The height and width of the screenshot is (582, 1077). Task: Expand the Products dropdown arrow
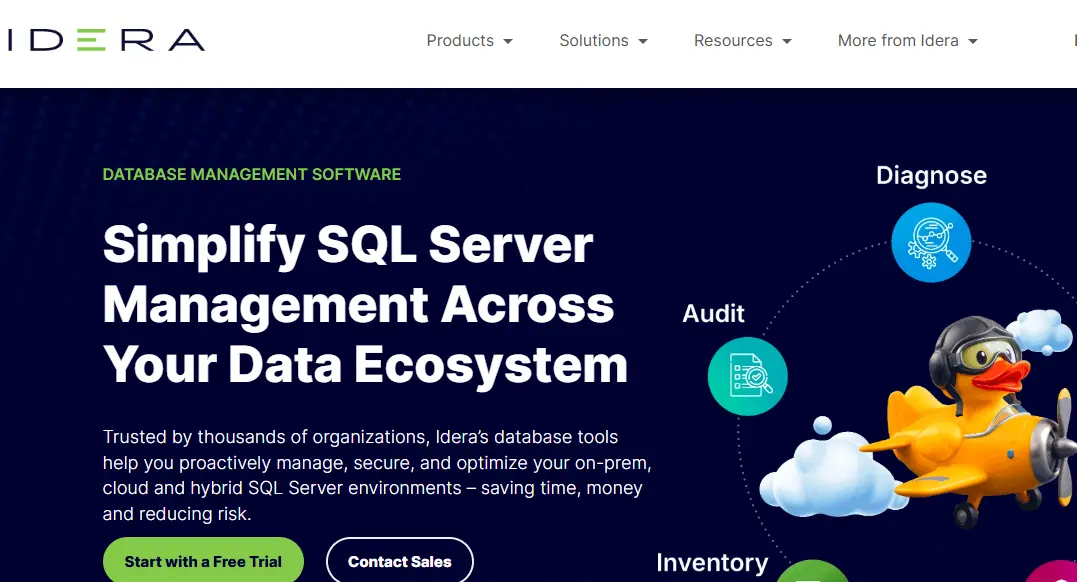[508, 41]
